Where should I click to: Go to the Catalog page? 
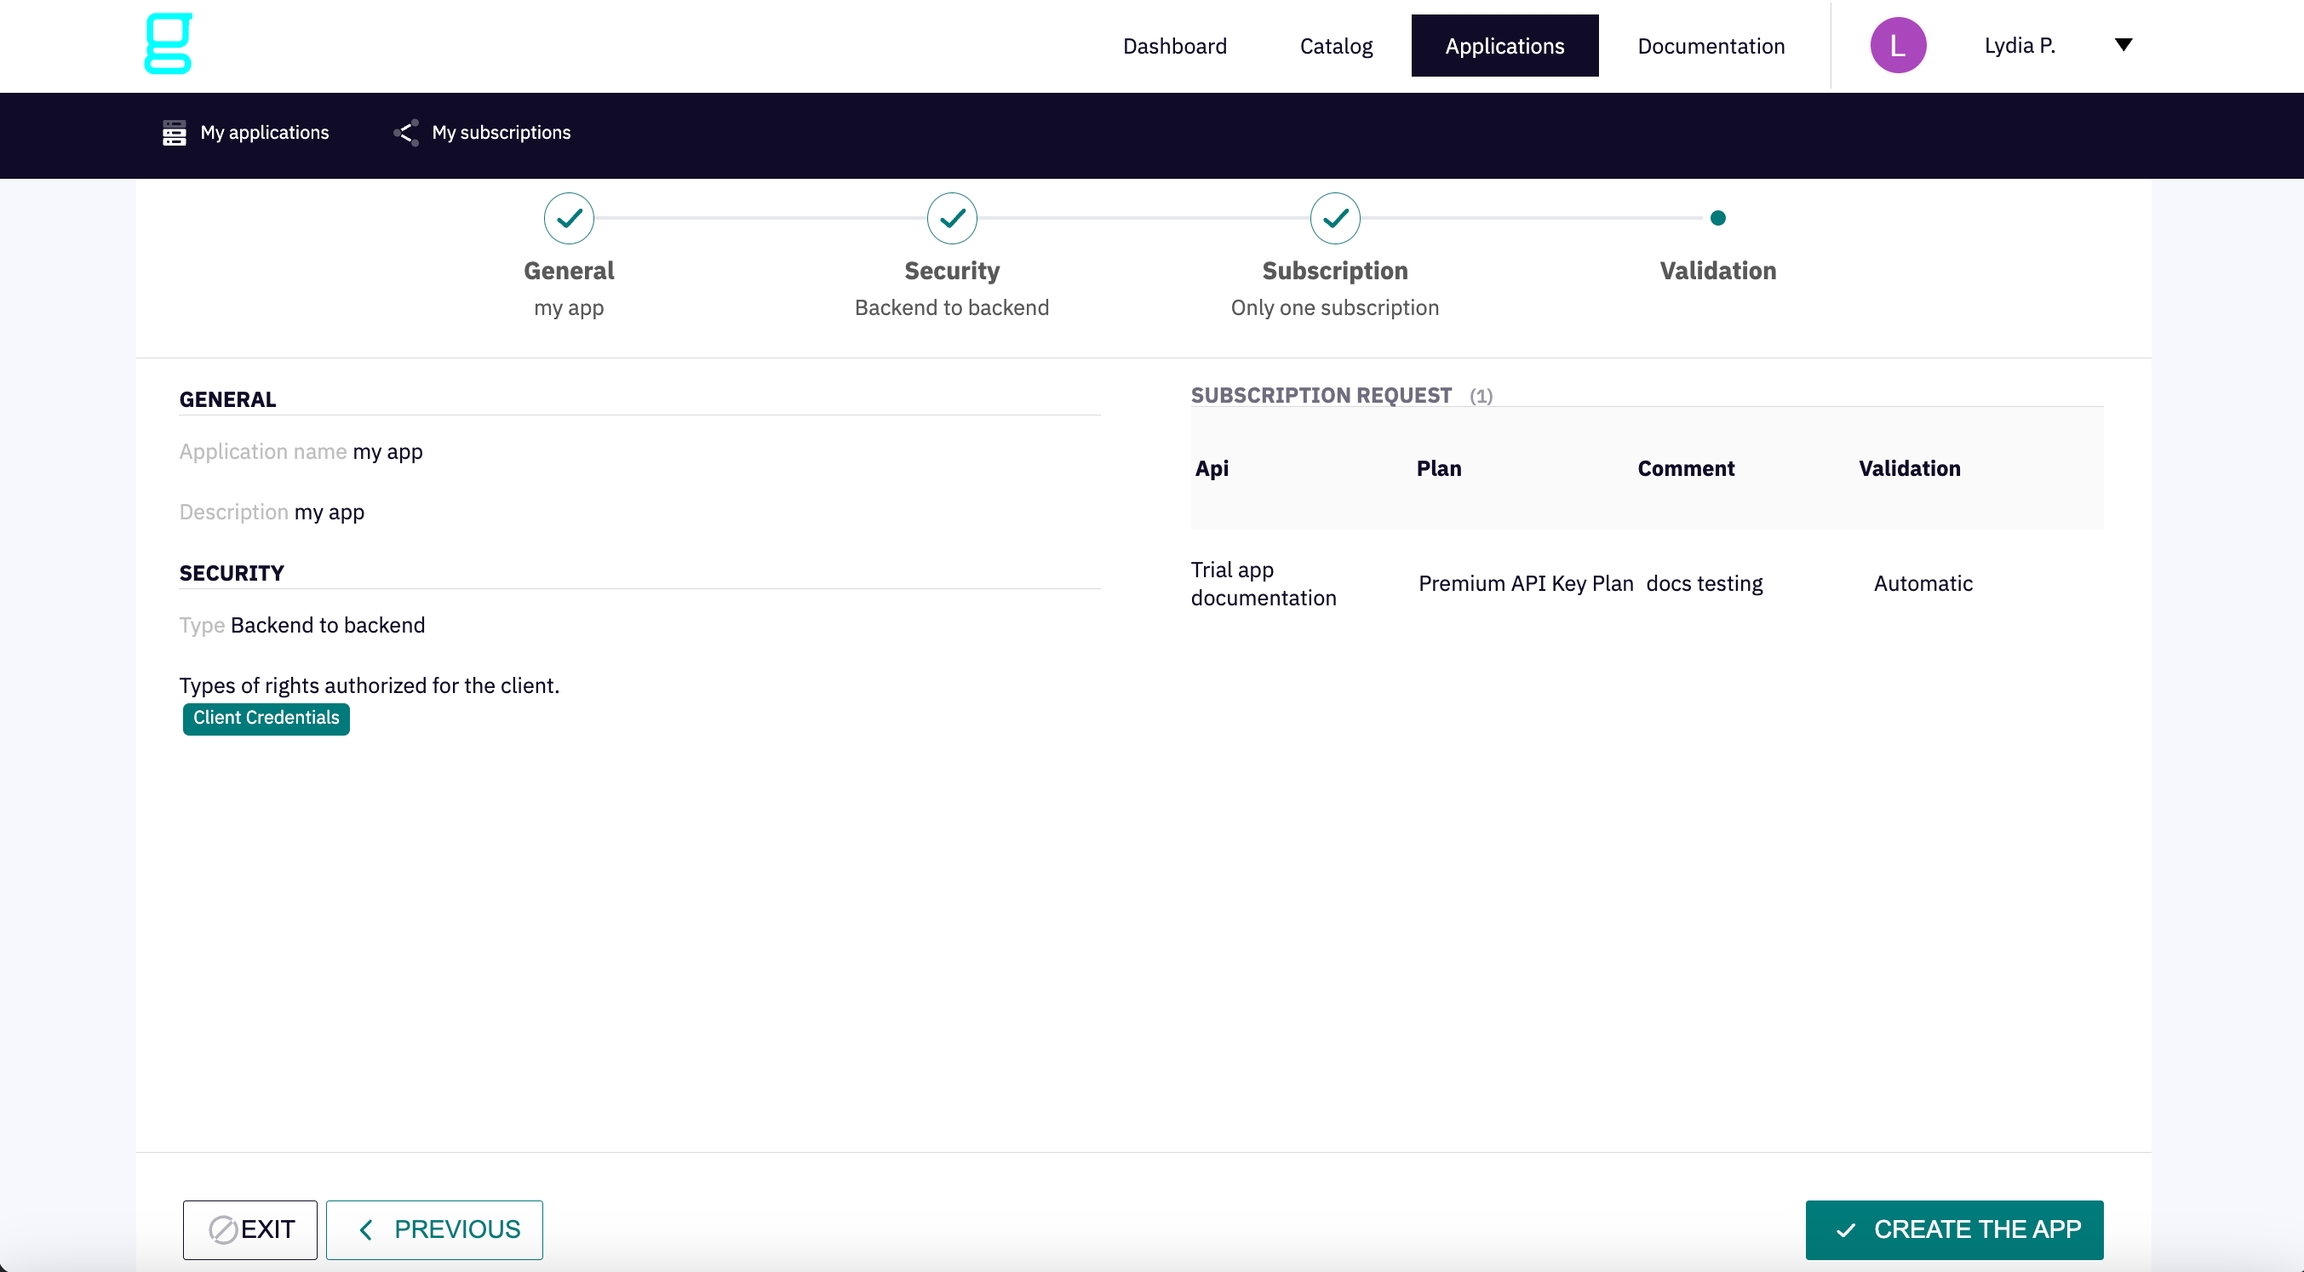1336,46
